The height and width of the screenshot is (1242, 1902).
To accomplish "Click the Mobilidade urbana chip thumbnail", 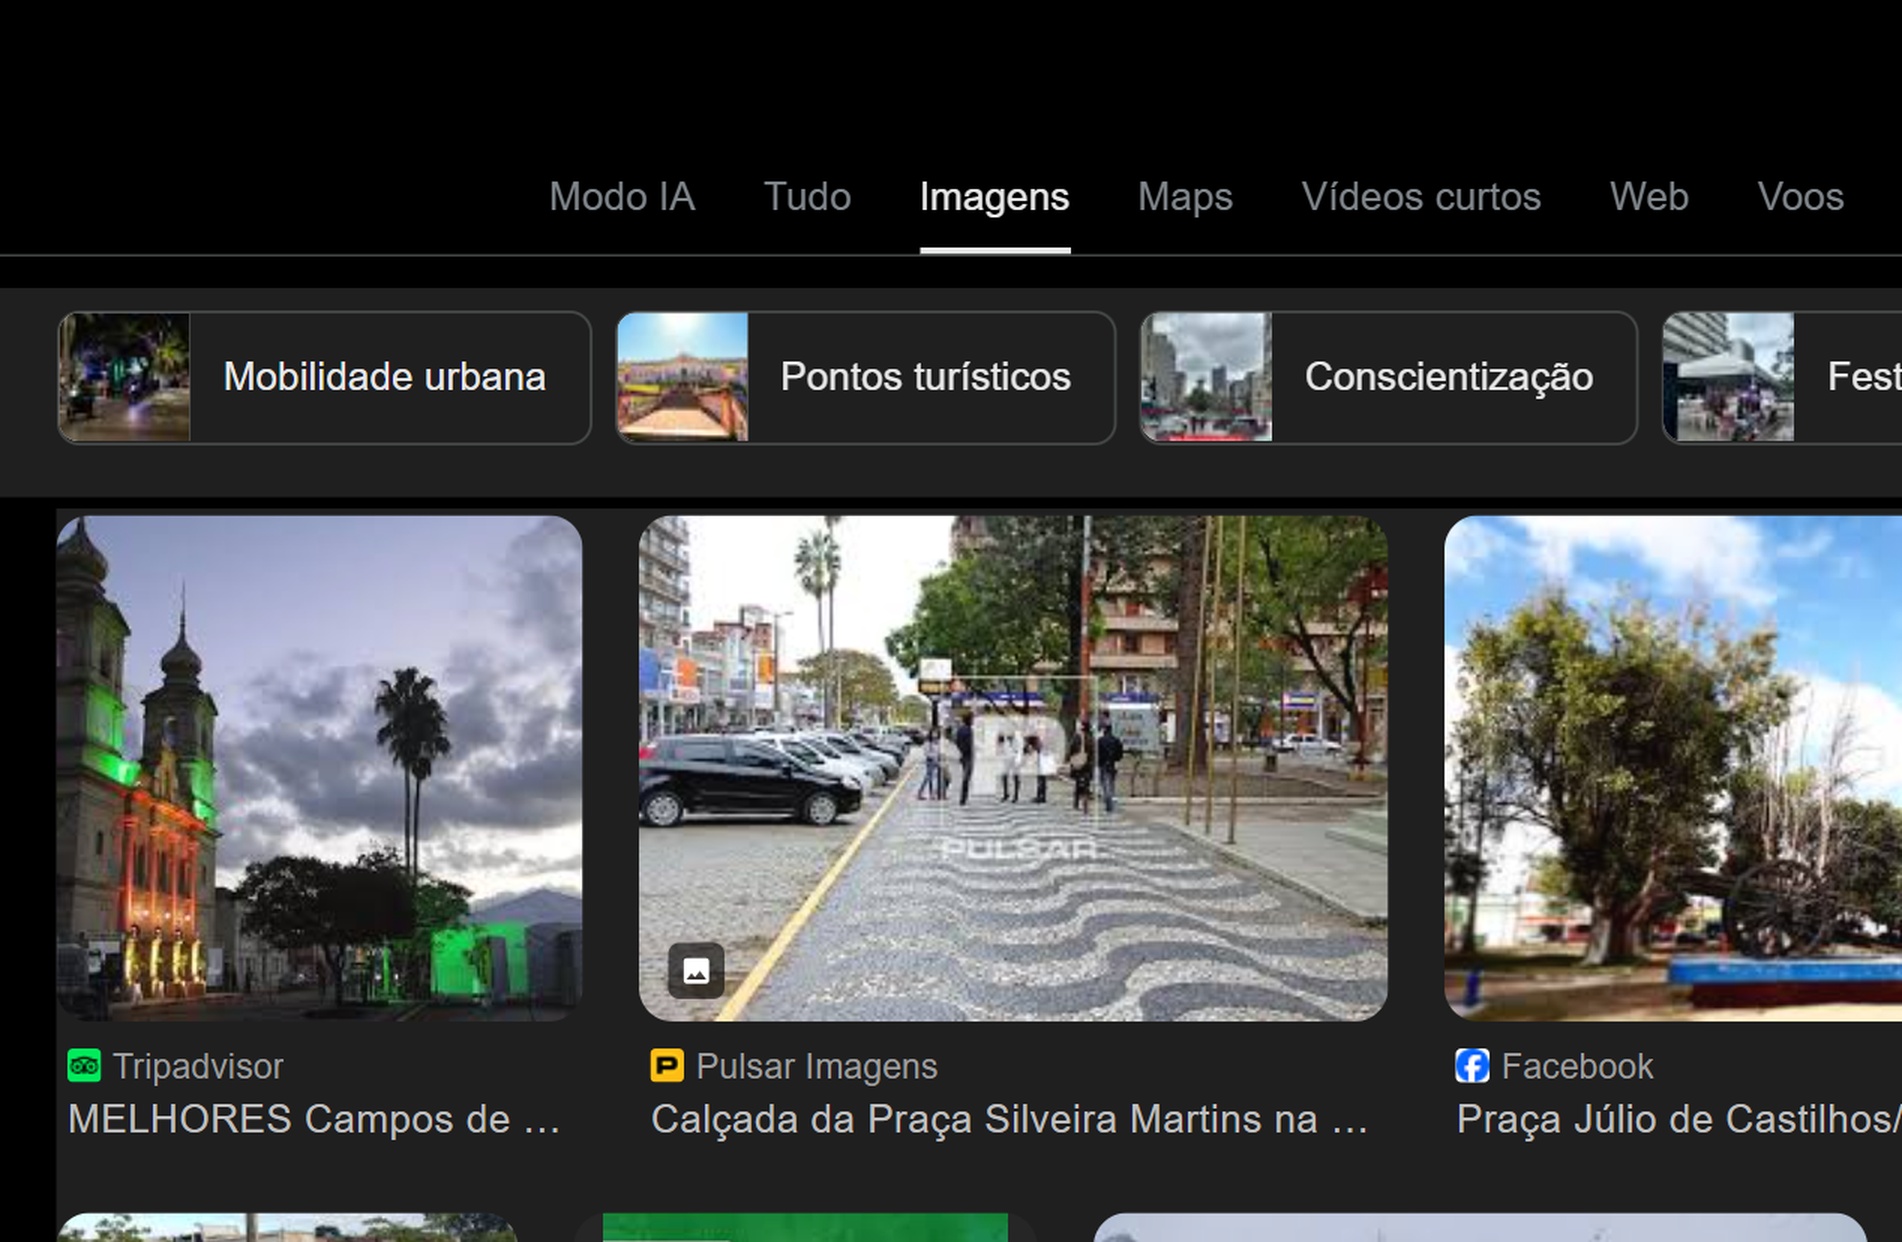I will (x=125, y=377).
